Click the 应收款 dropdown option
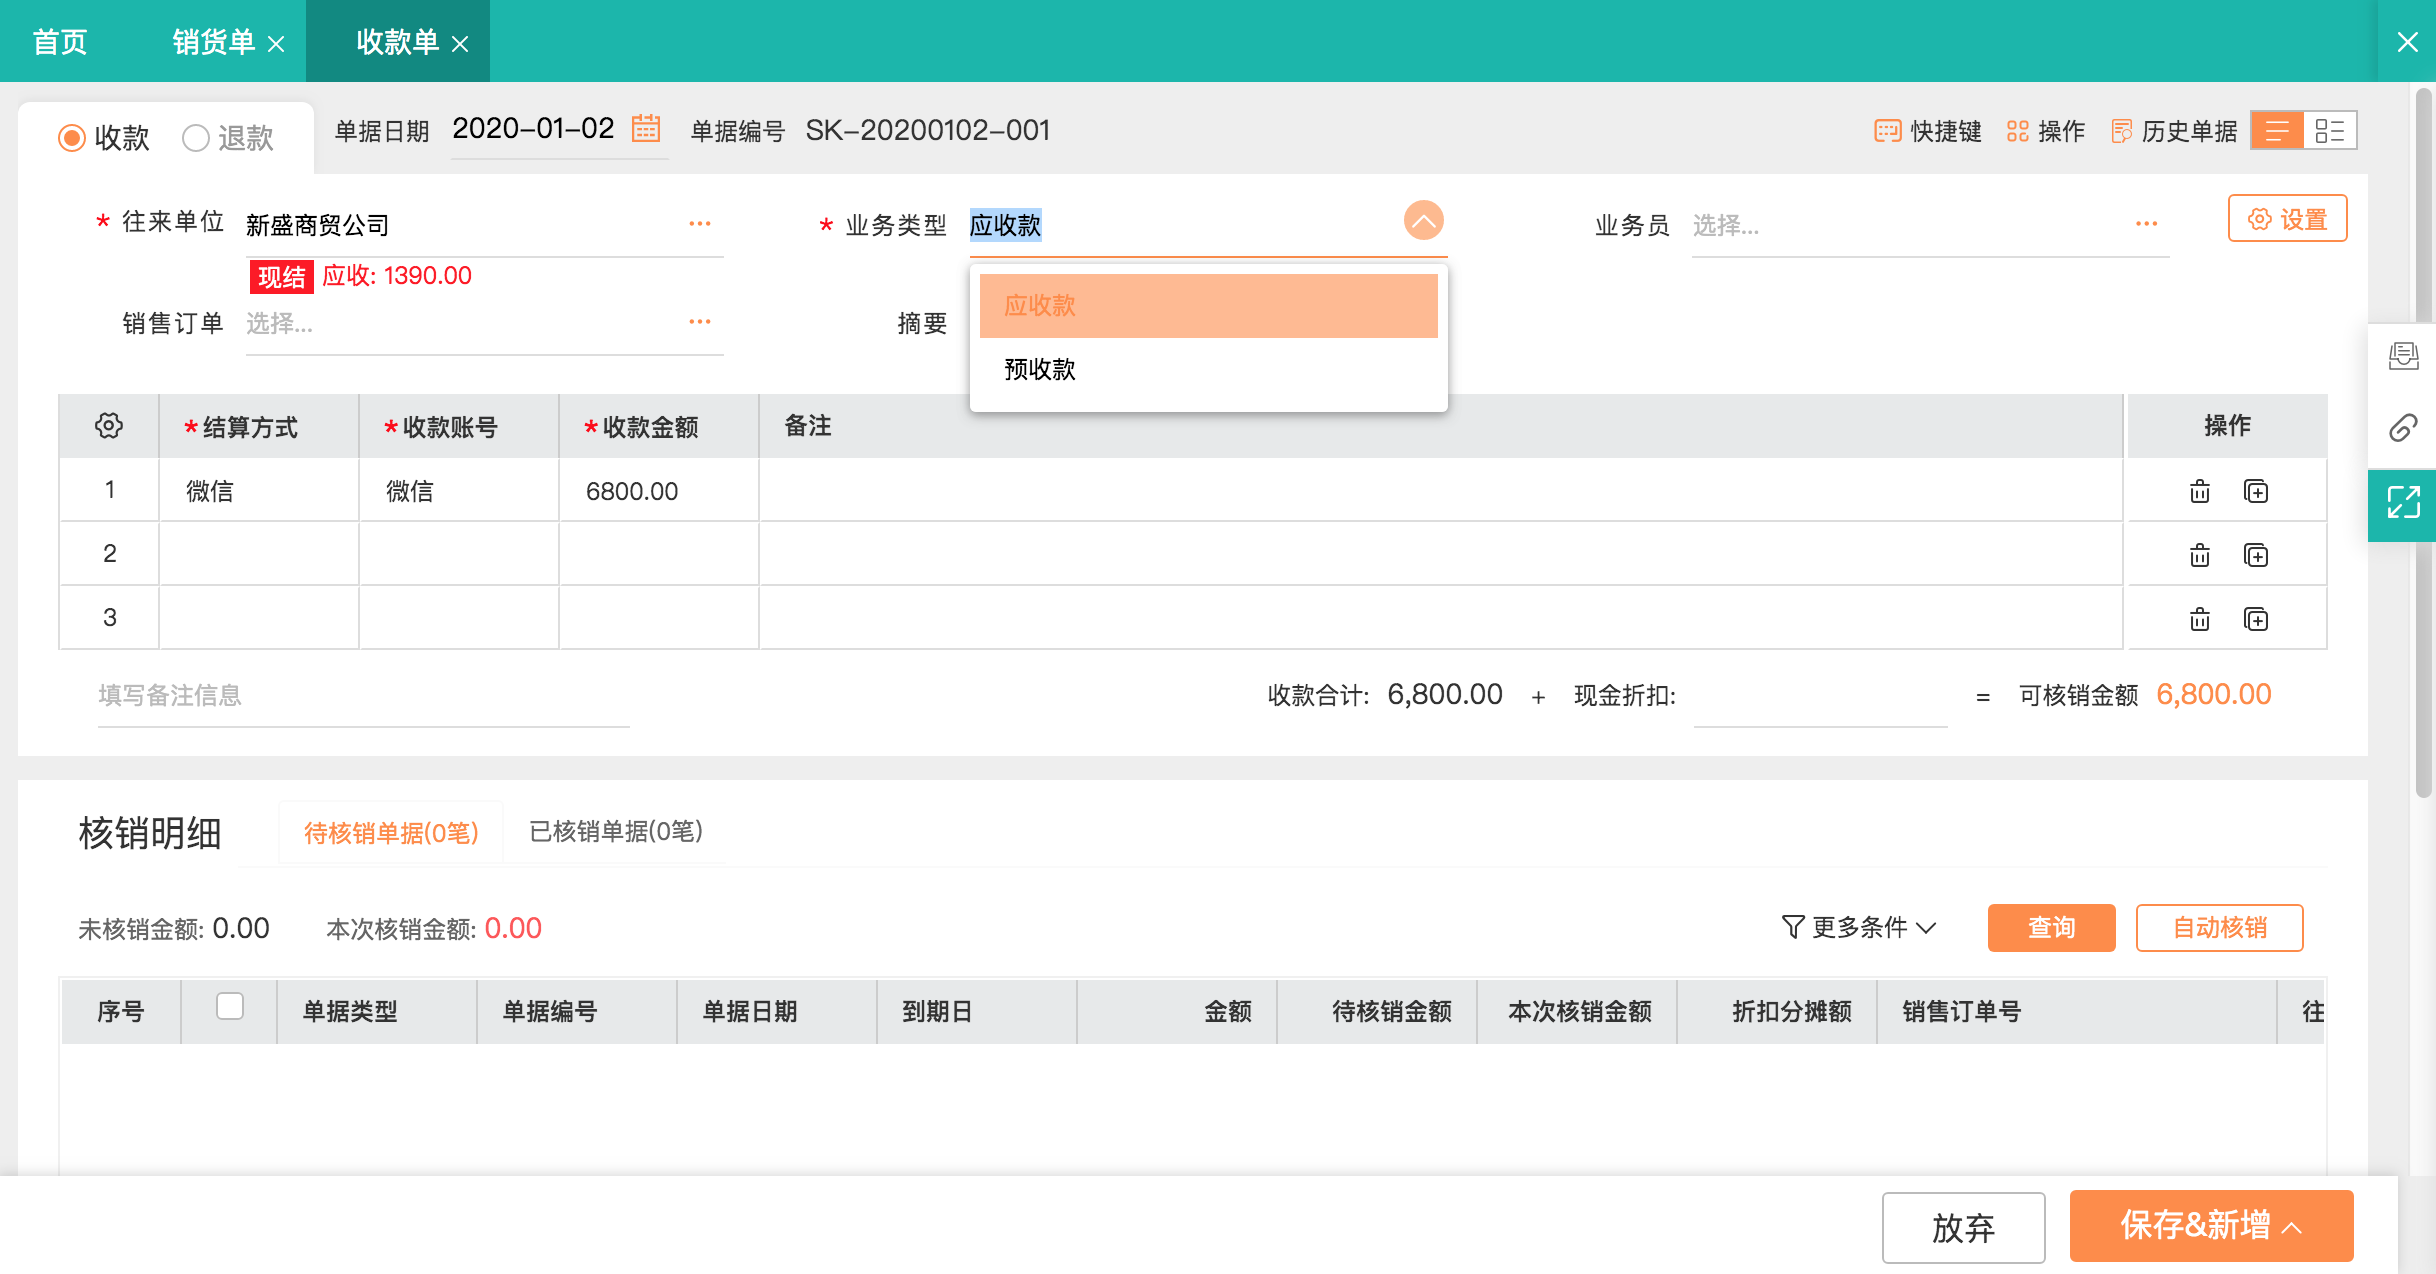 click(x=1208, y=306)
